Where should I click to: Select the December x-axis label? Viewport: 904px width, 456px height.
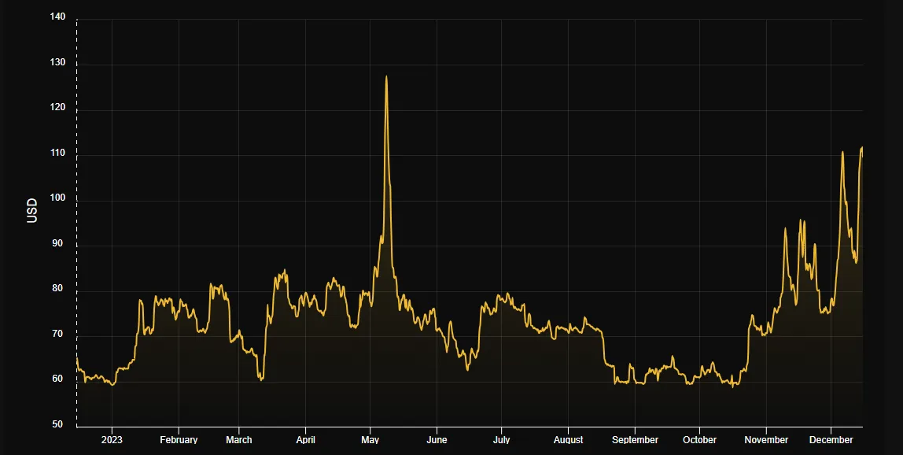pos(831,439)
